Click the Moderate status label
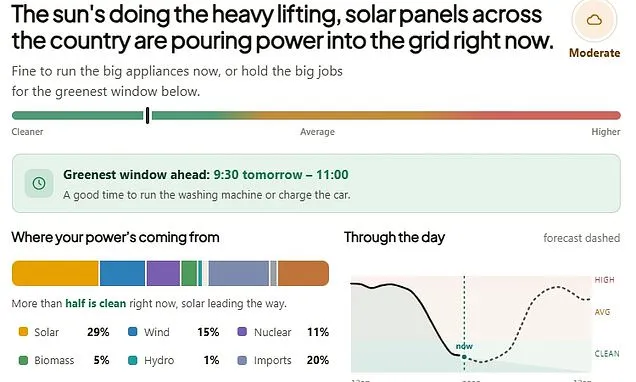Viewport: 636px width, 382px height. pyautogui.click(x=594, y=53)
